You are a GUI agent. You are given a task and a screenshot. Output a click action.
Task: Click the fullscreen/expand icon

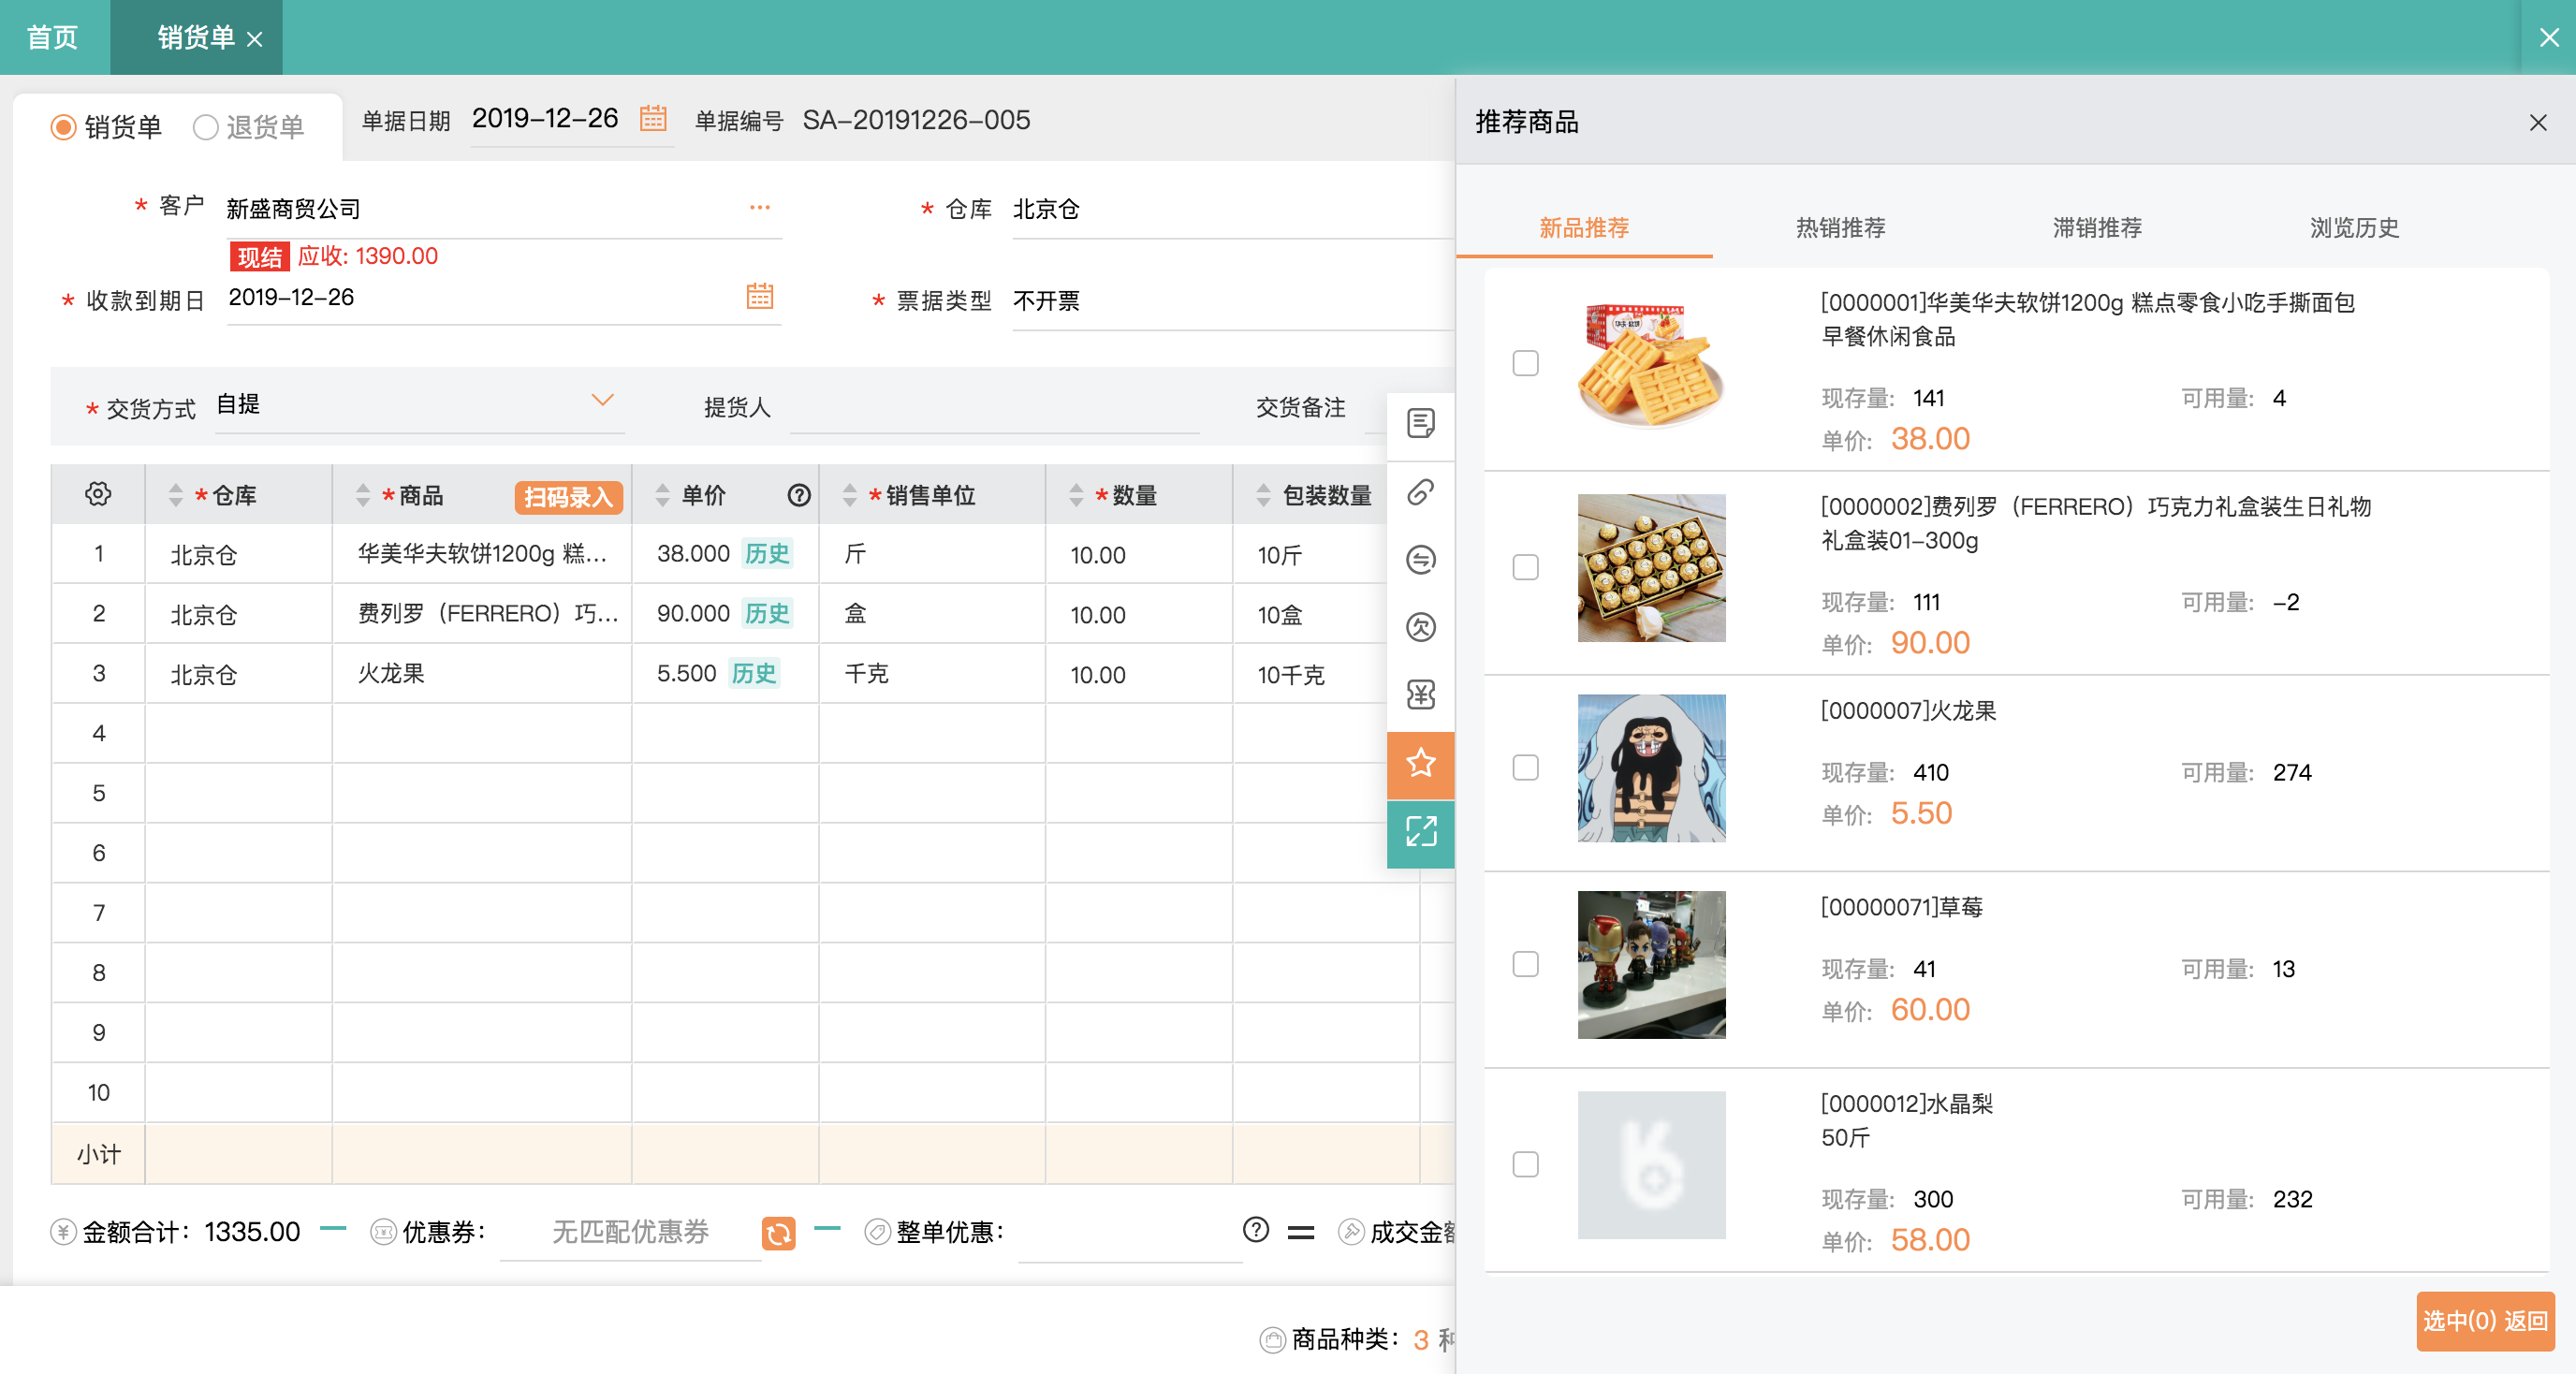[x=1423, y=834]
